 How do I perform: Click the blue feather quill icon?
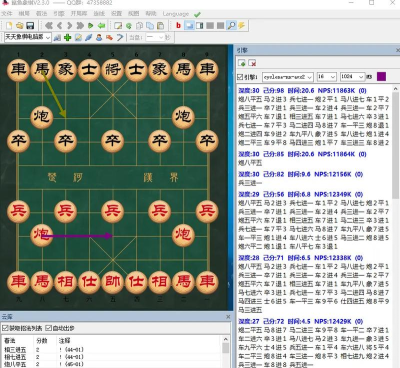pos(88,37)
